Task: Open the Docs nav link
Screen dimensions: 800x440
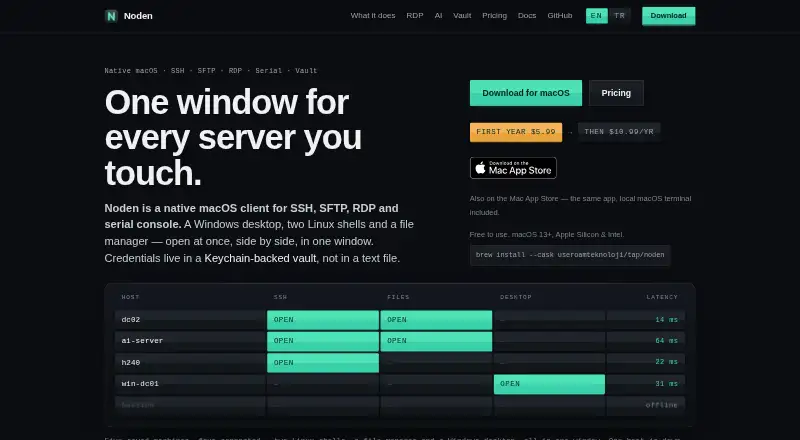Action: coord(527,16)
